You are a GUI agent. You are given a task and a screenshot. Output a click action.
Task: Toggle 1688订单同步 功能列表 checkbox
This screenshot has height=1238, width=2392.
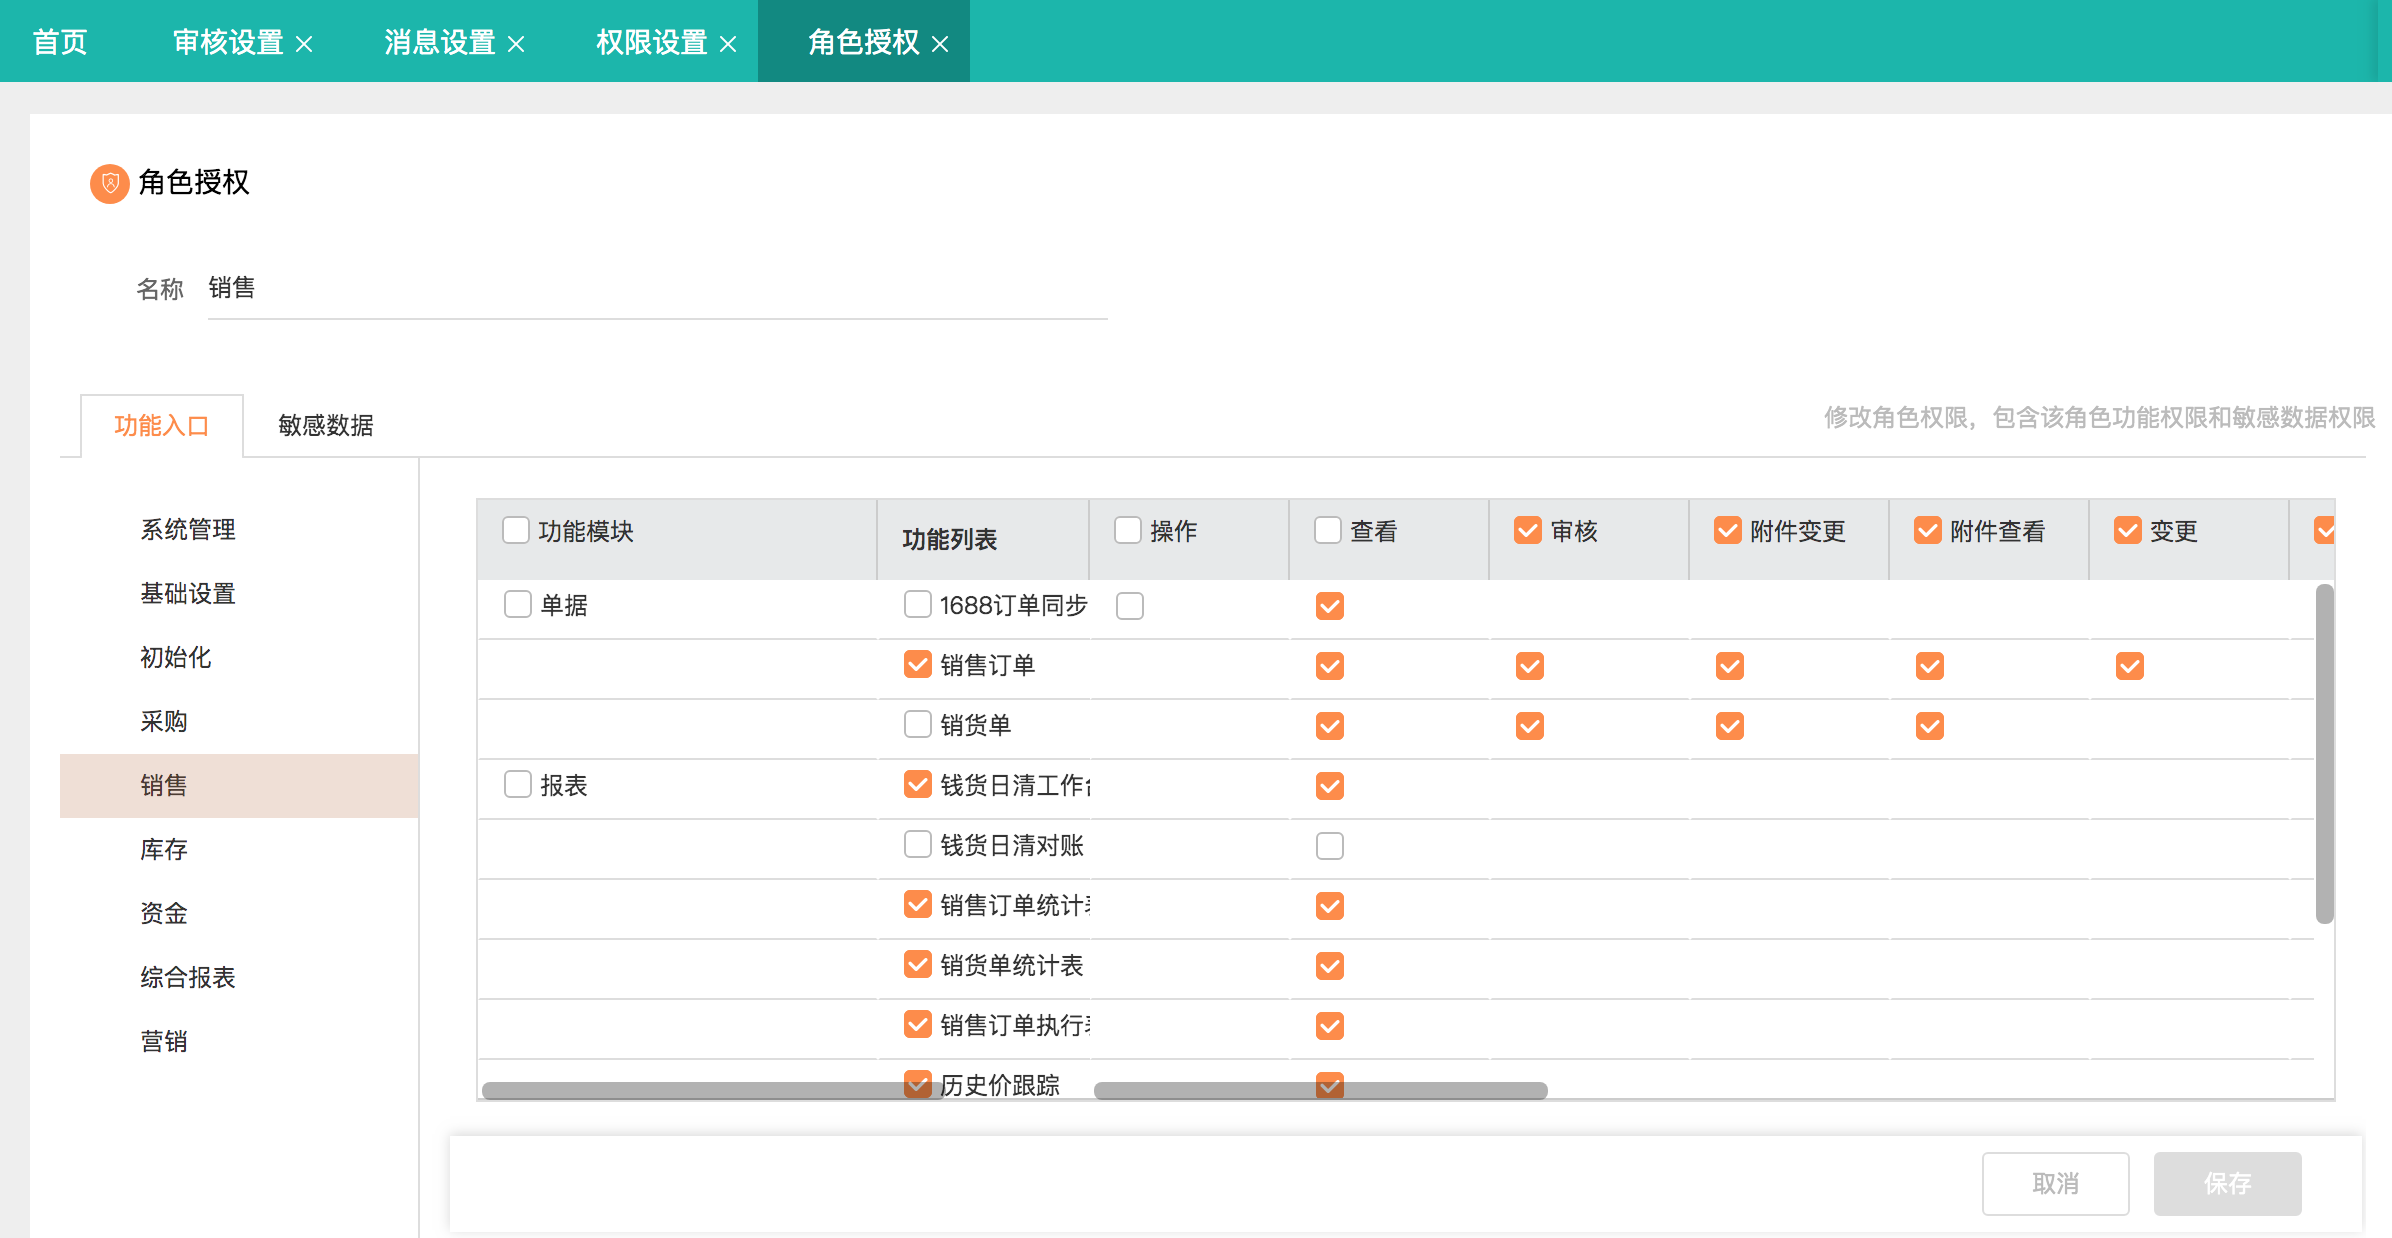tap(914, 605)
